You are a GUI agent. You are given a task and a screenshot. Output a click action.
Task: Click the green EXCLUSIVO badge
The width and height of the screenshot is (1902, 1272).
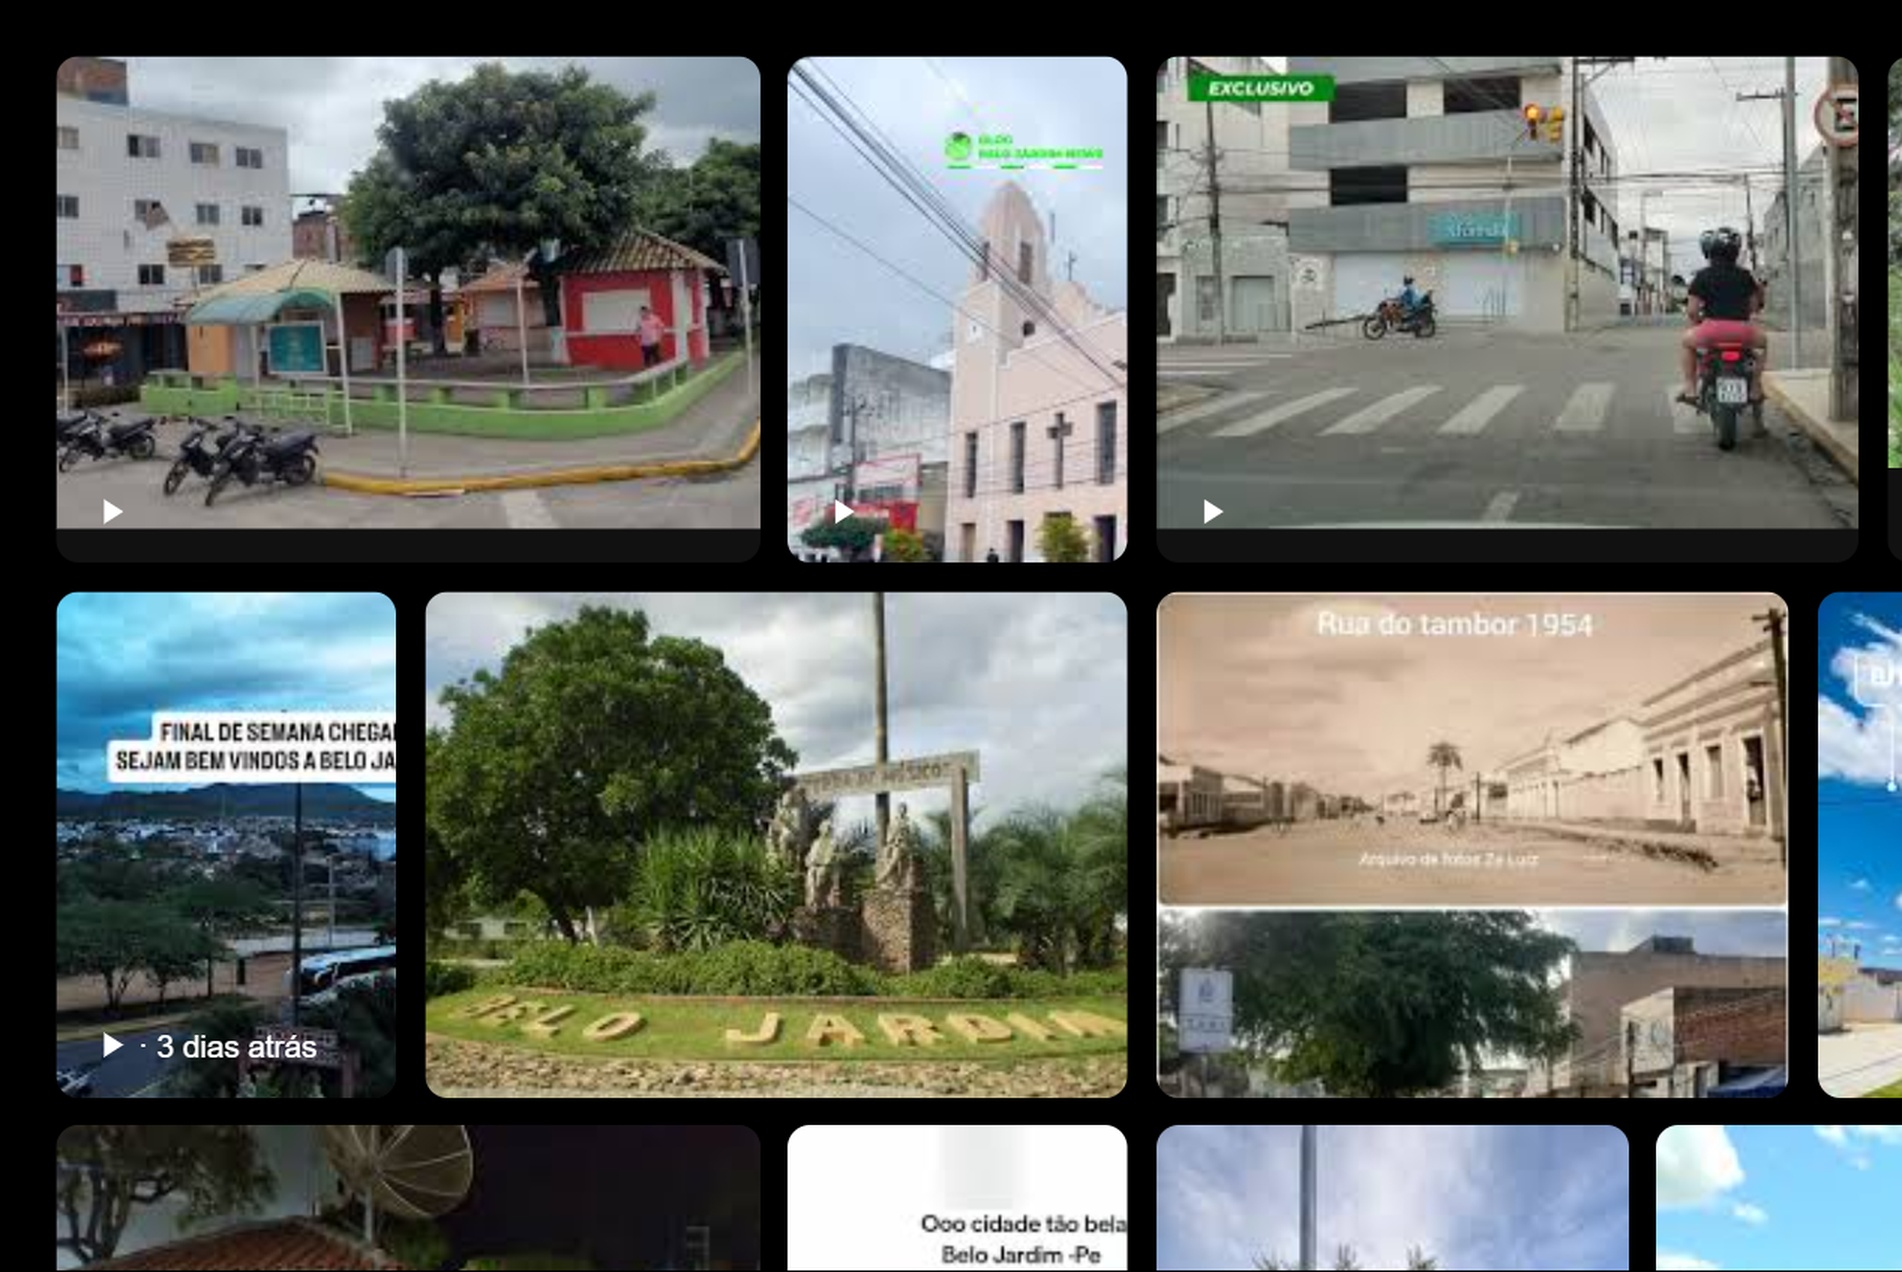click(x=1259, y=88)
